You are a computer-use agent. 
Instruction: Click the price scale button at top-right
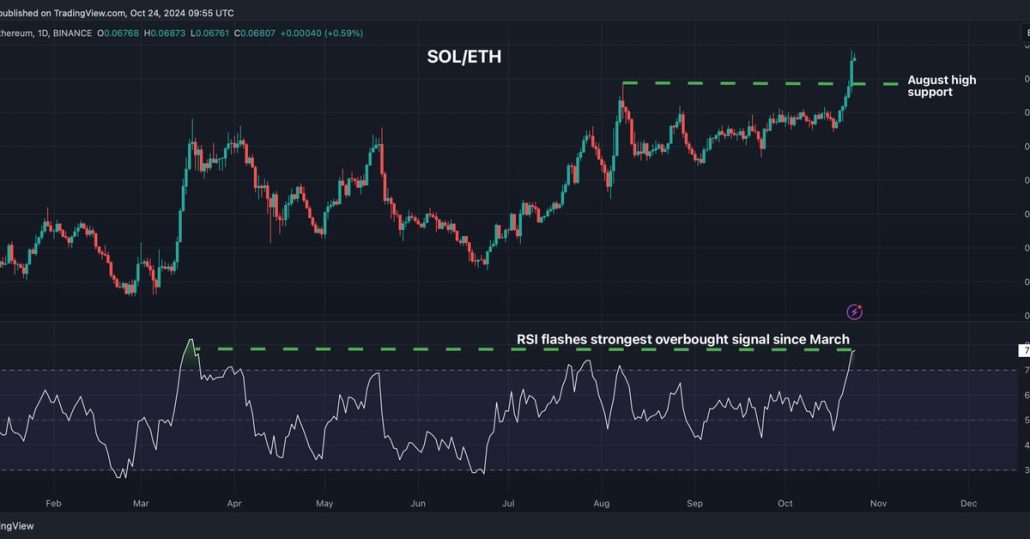coord(1025,33)
